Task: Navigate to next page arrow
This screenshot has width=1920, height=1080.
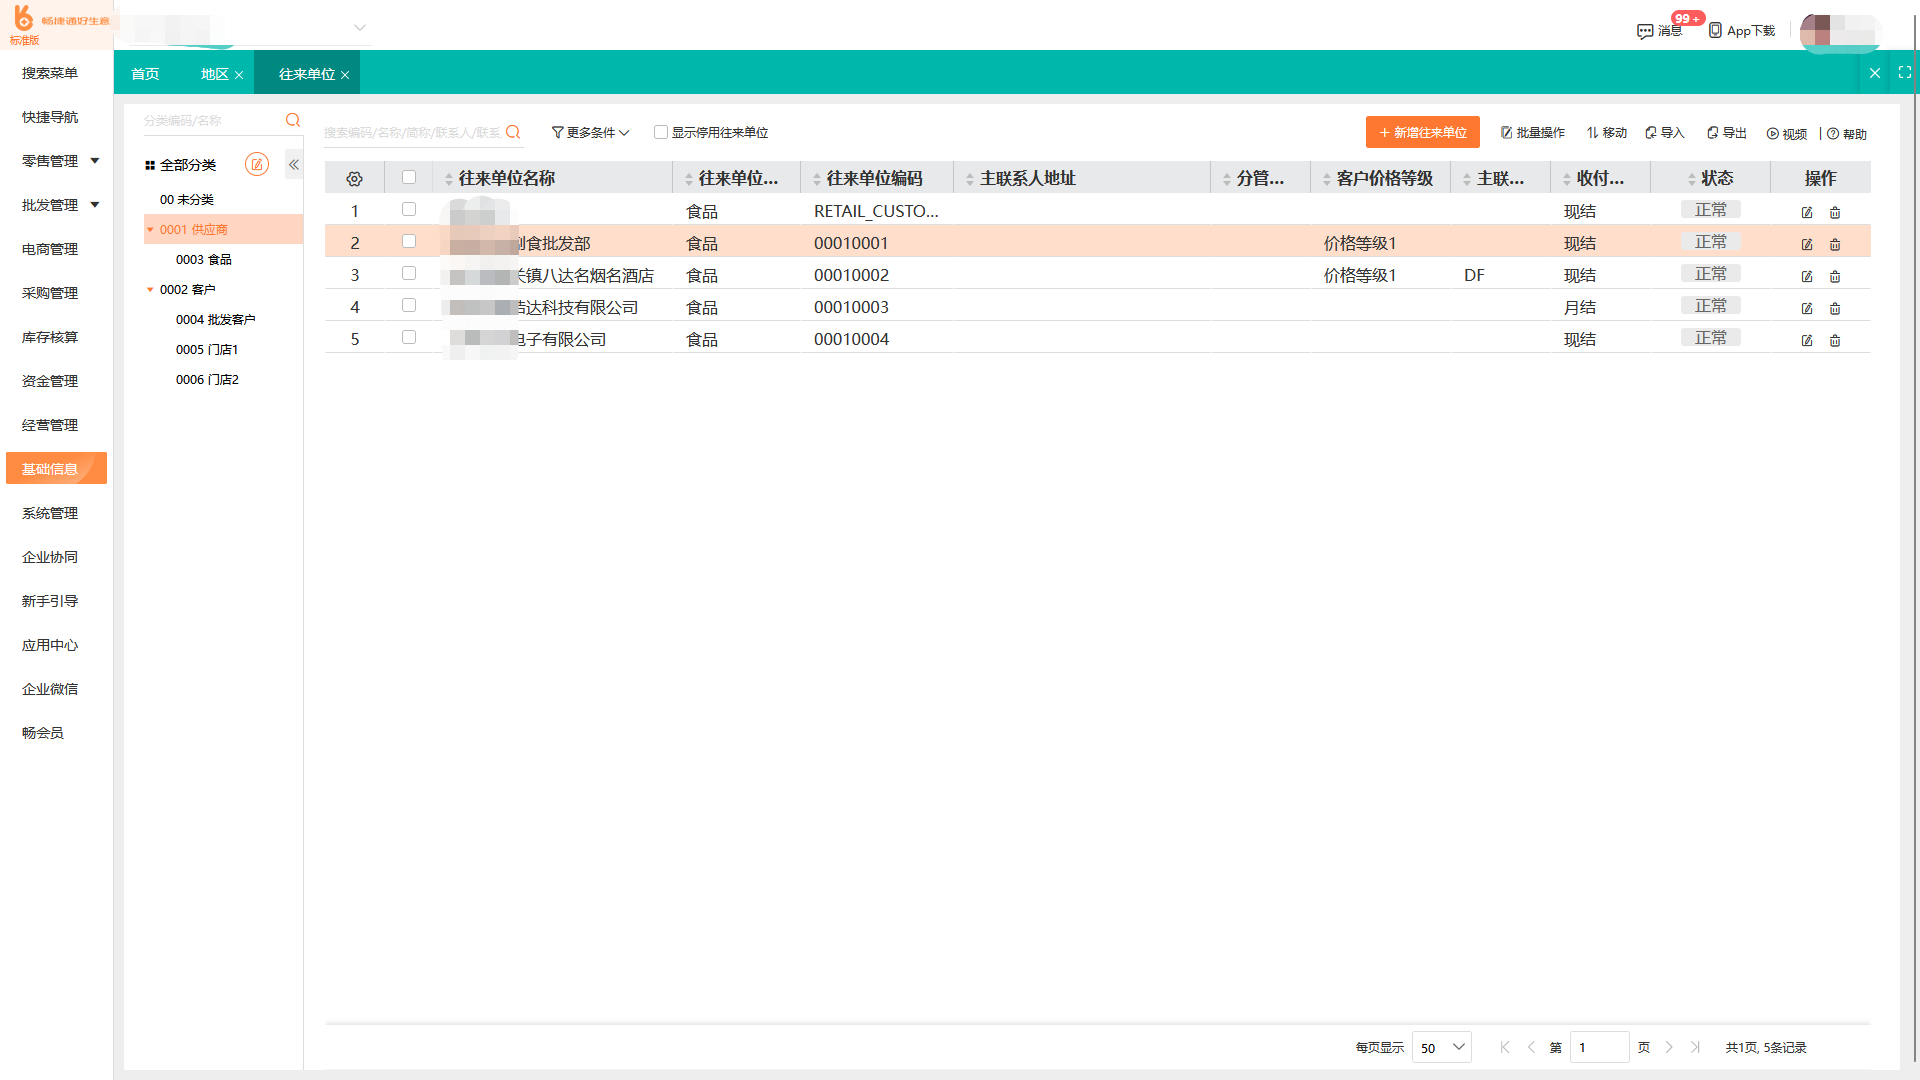Action: pyautogui.click(x=1663, y=1048)
